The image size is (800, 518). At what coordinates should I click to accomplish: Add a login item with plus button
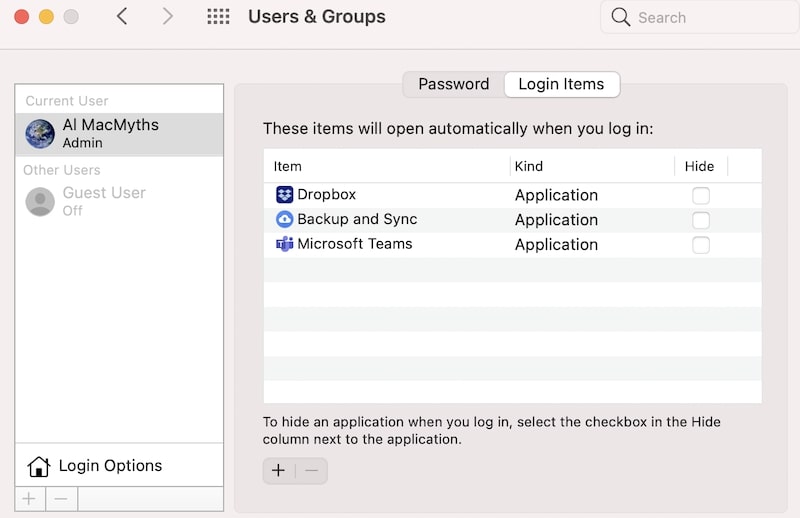pos(279,471)
